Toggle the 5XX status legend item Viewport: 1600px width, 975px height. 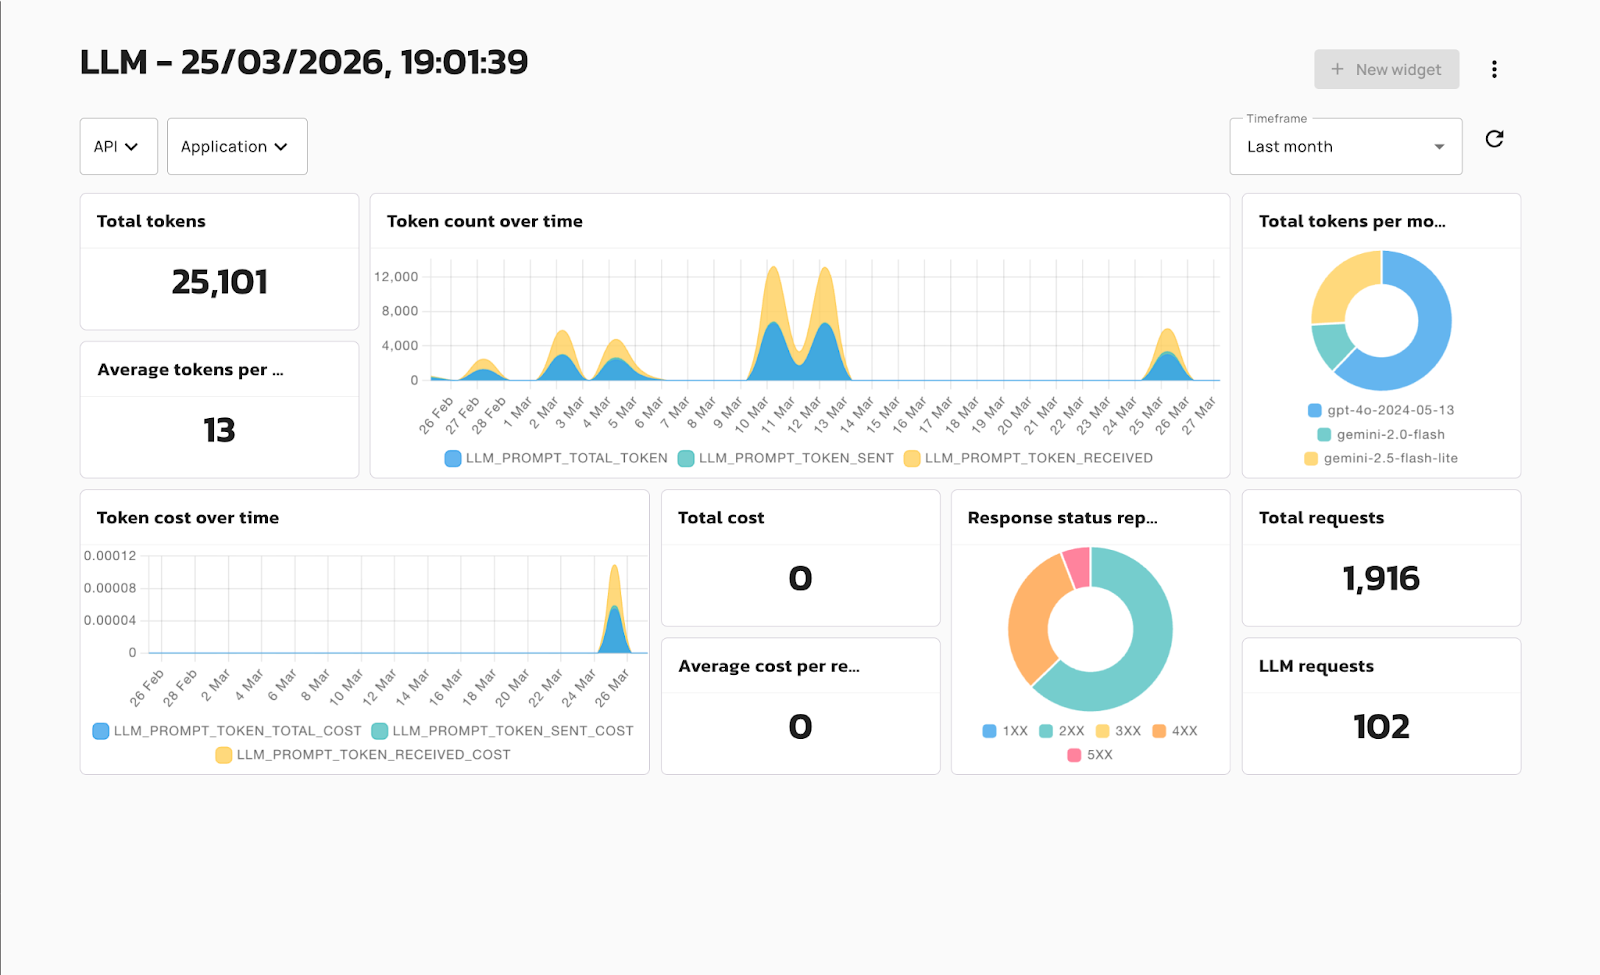click(x=1090, y=755)
